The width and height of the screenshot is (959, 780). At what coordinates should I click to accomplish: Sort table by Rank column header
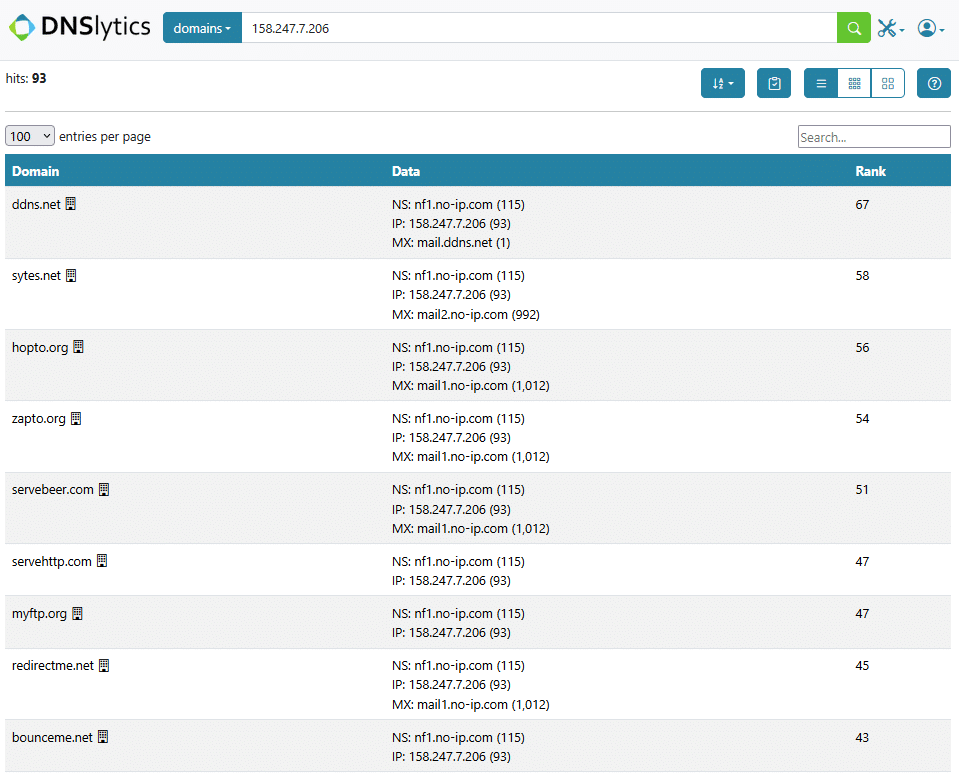(870, 171)
